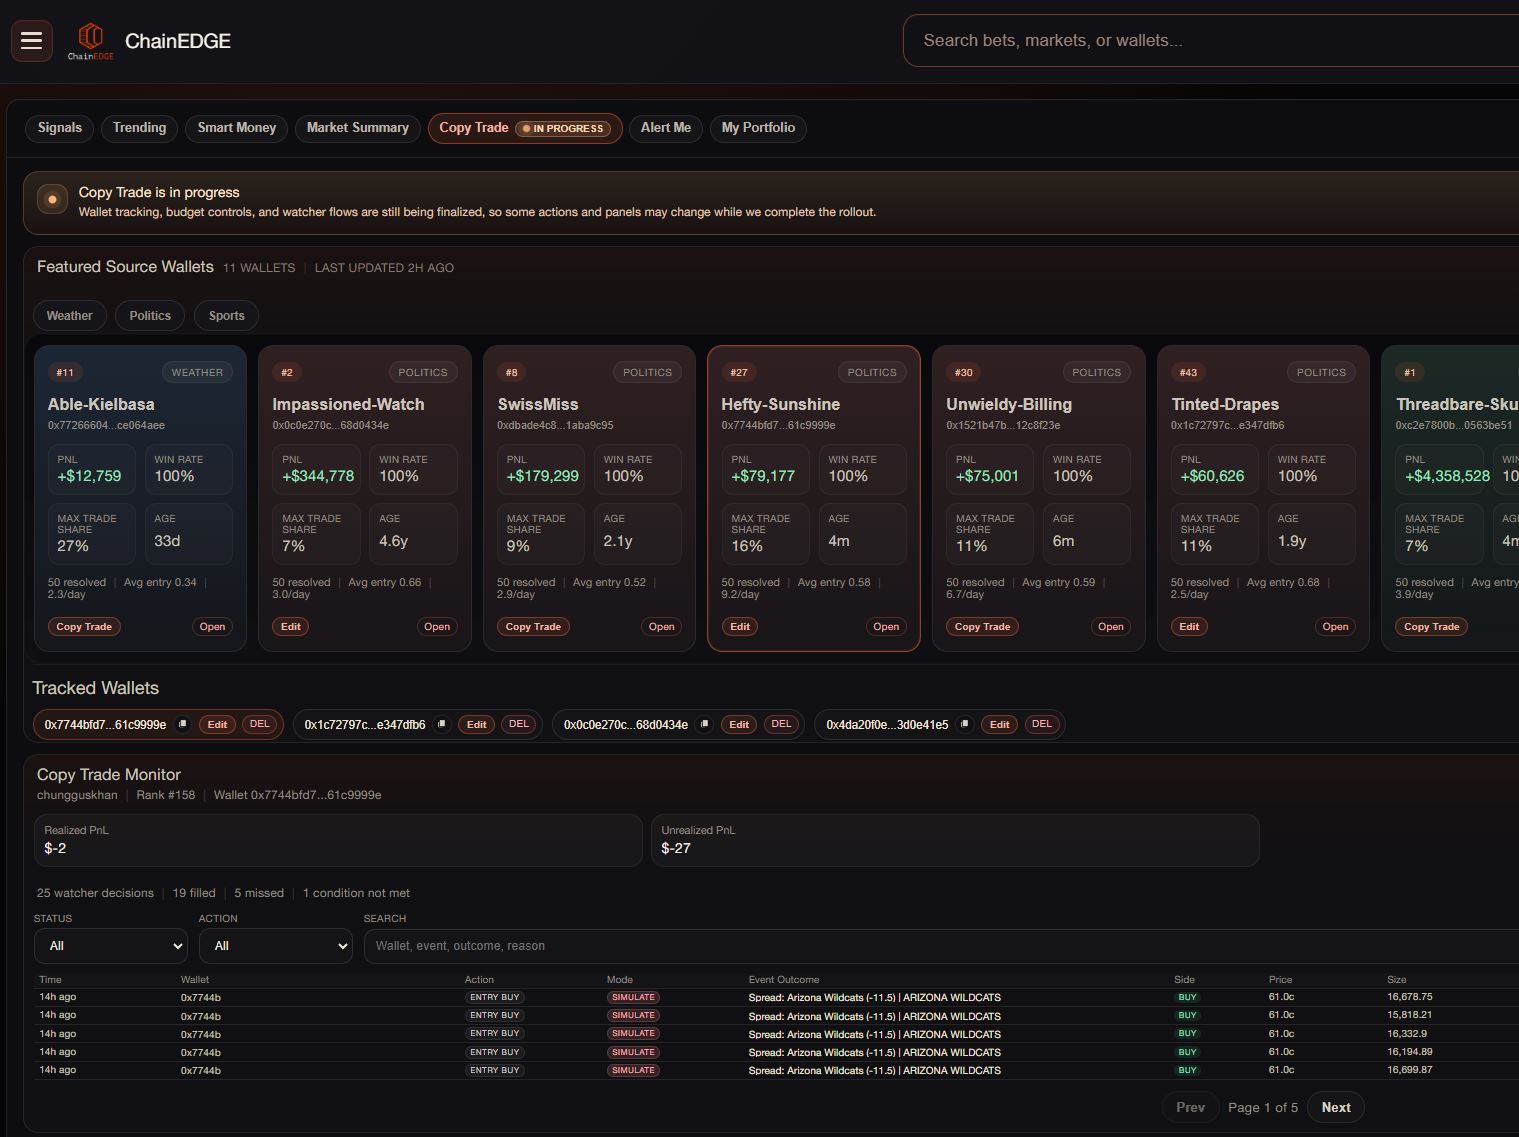Toggle the Sports category filter
Screen dimensions: 1519x1137
tap(225, 315)
